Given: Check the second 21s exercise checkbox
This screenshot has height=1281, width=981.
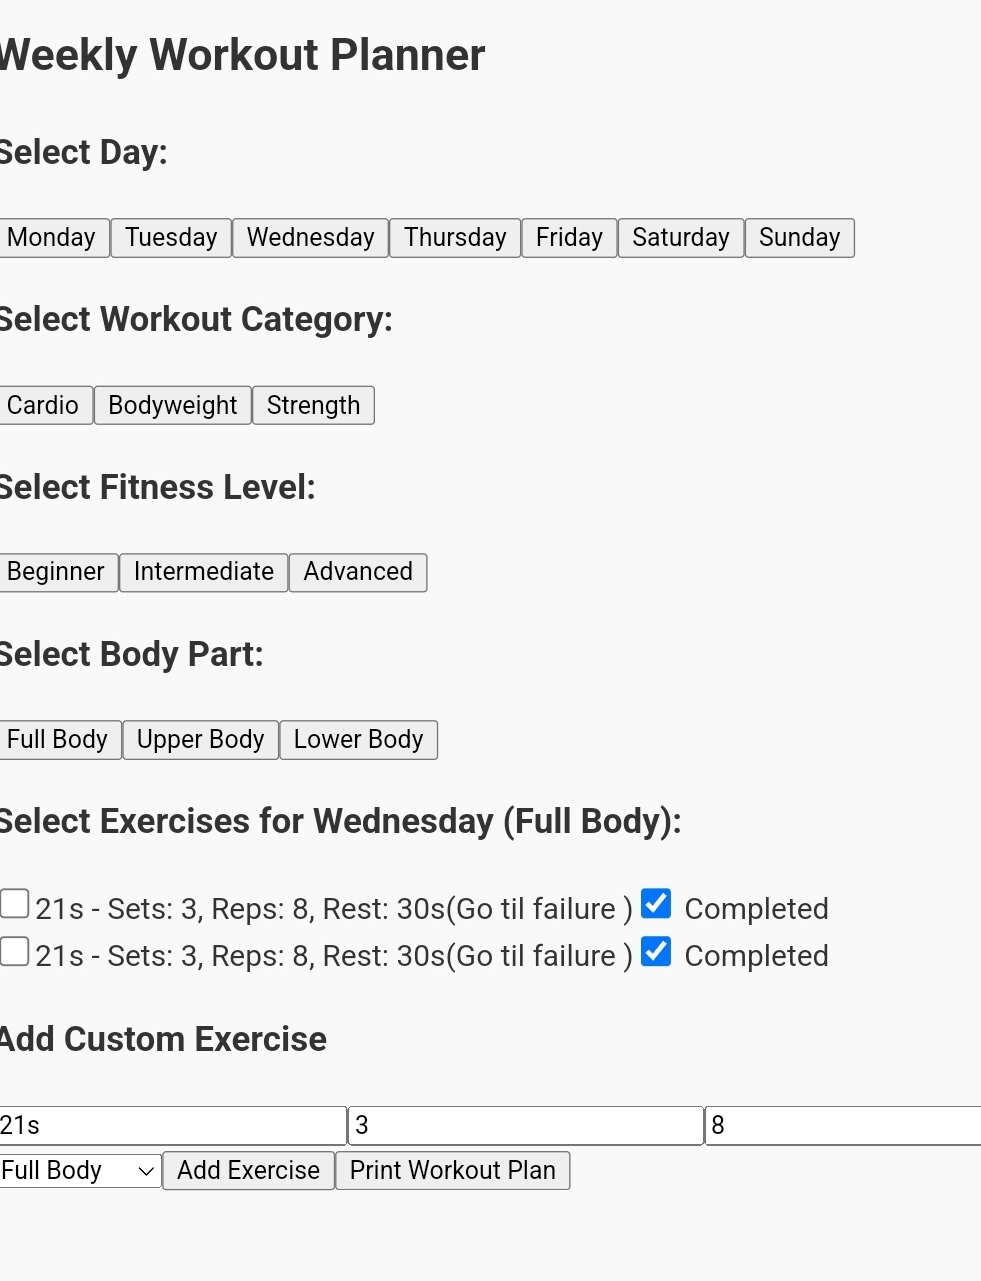Looking at the screenshot, I should pos(15,951).
